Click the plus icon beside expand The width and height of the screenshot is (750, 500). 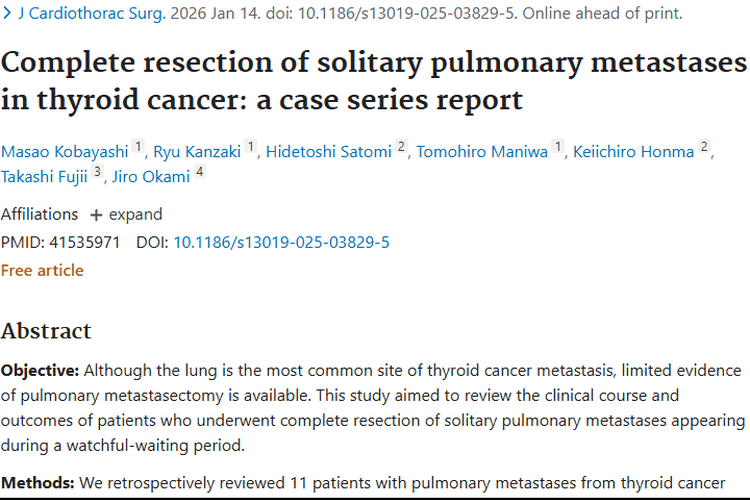[x=96, y=215]
